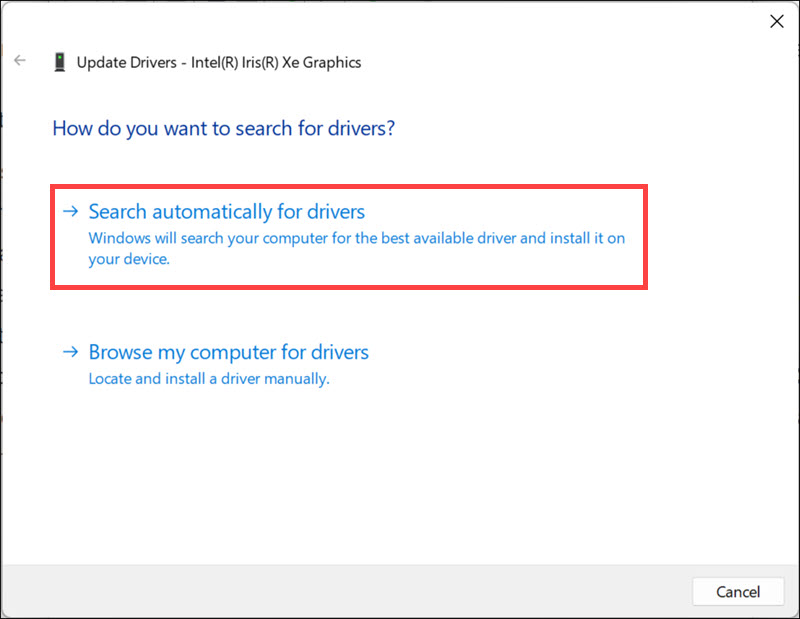Click the arrow icon before Search automatically
Viewport: 800px width, 619px height.
[x=70, y=211]
